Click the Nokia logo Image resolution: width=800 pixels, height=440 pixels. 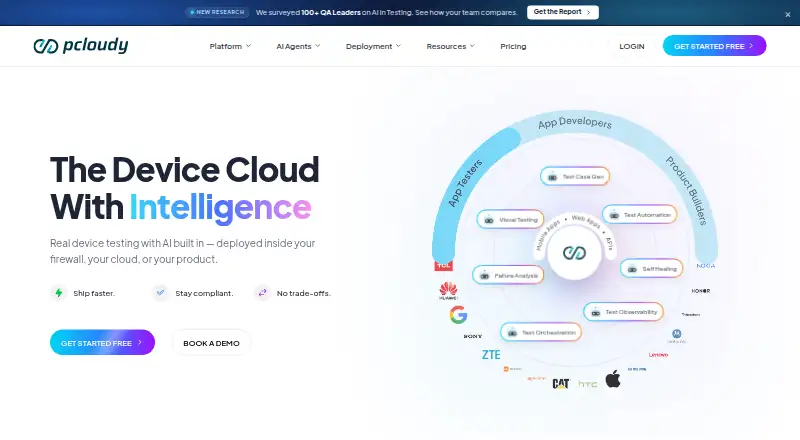(x=706, y=265)
